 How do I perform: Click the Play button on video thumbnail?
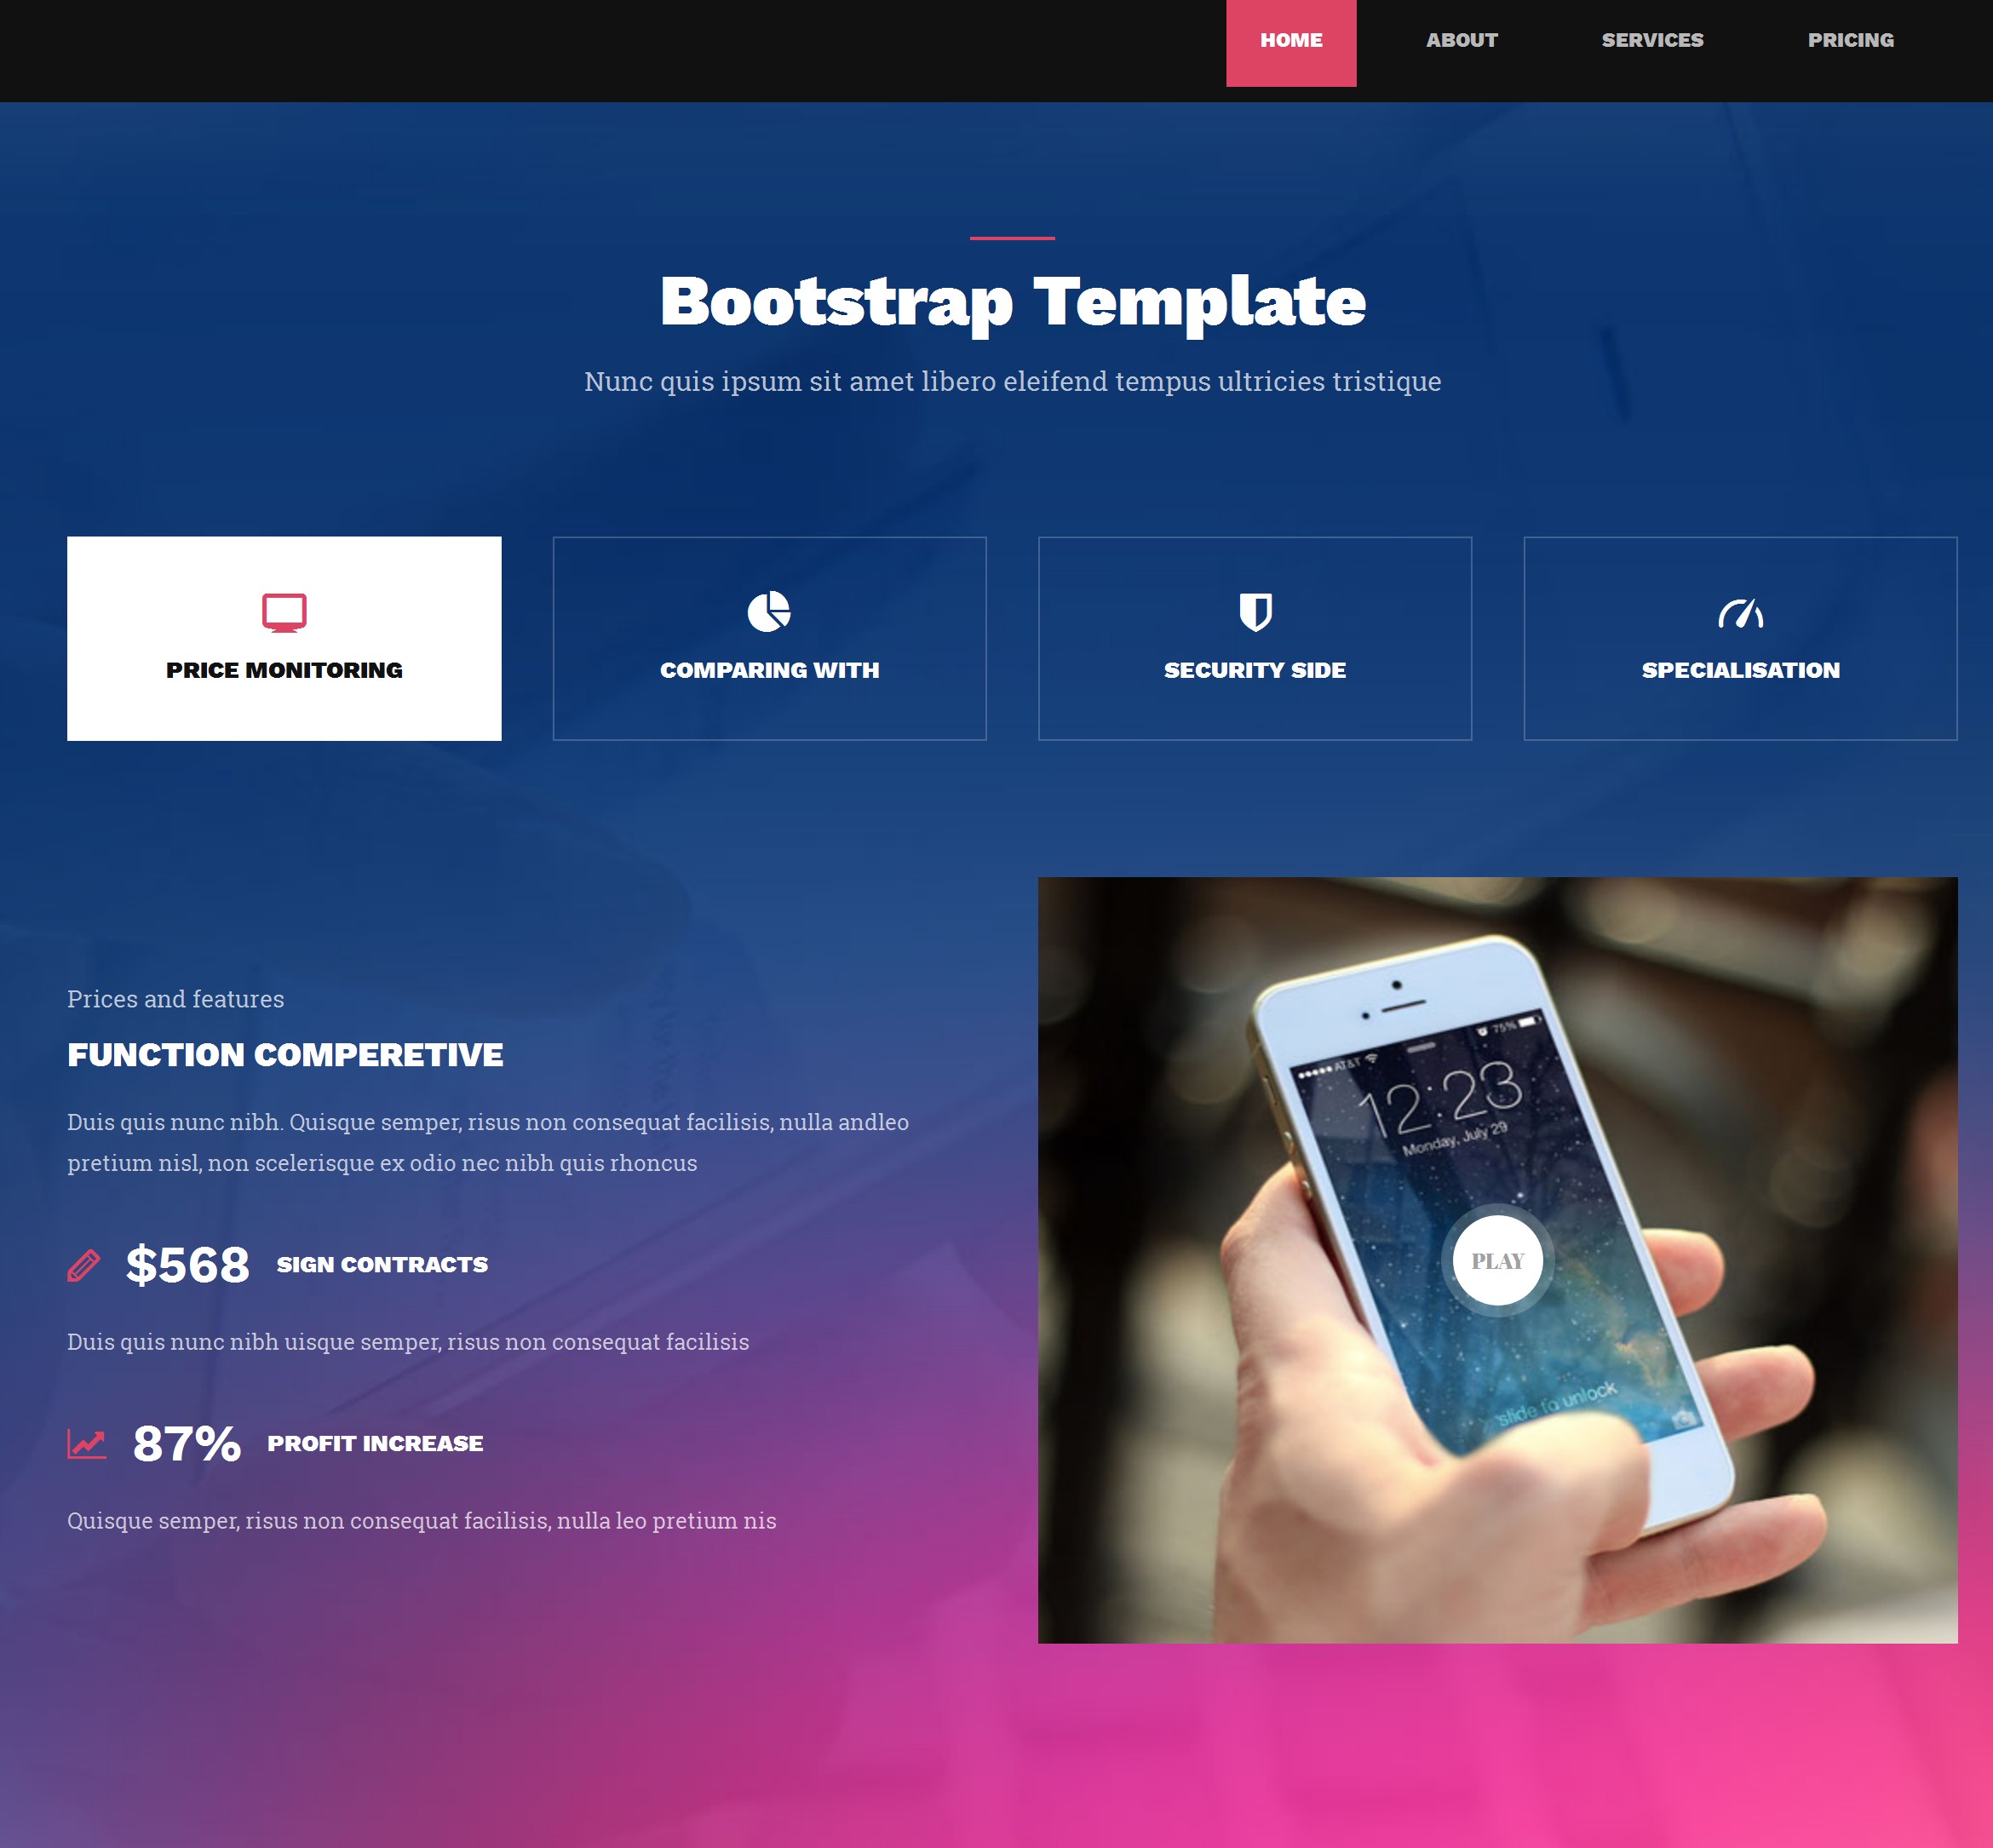[1498, 1260]
